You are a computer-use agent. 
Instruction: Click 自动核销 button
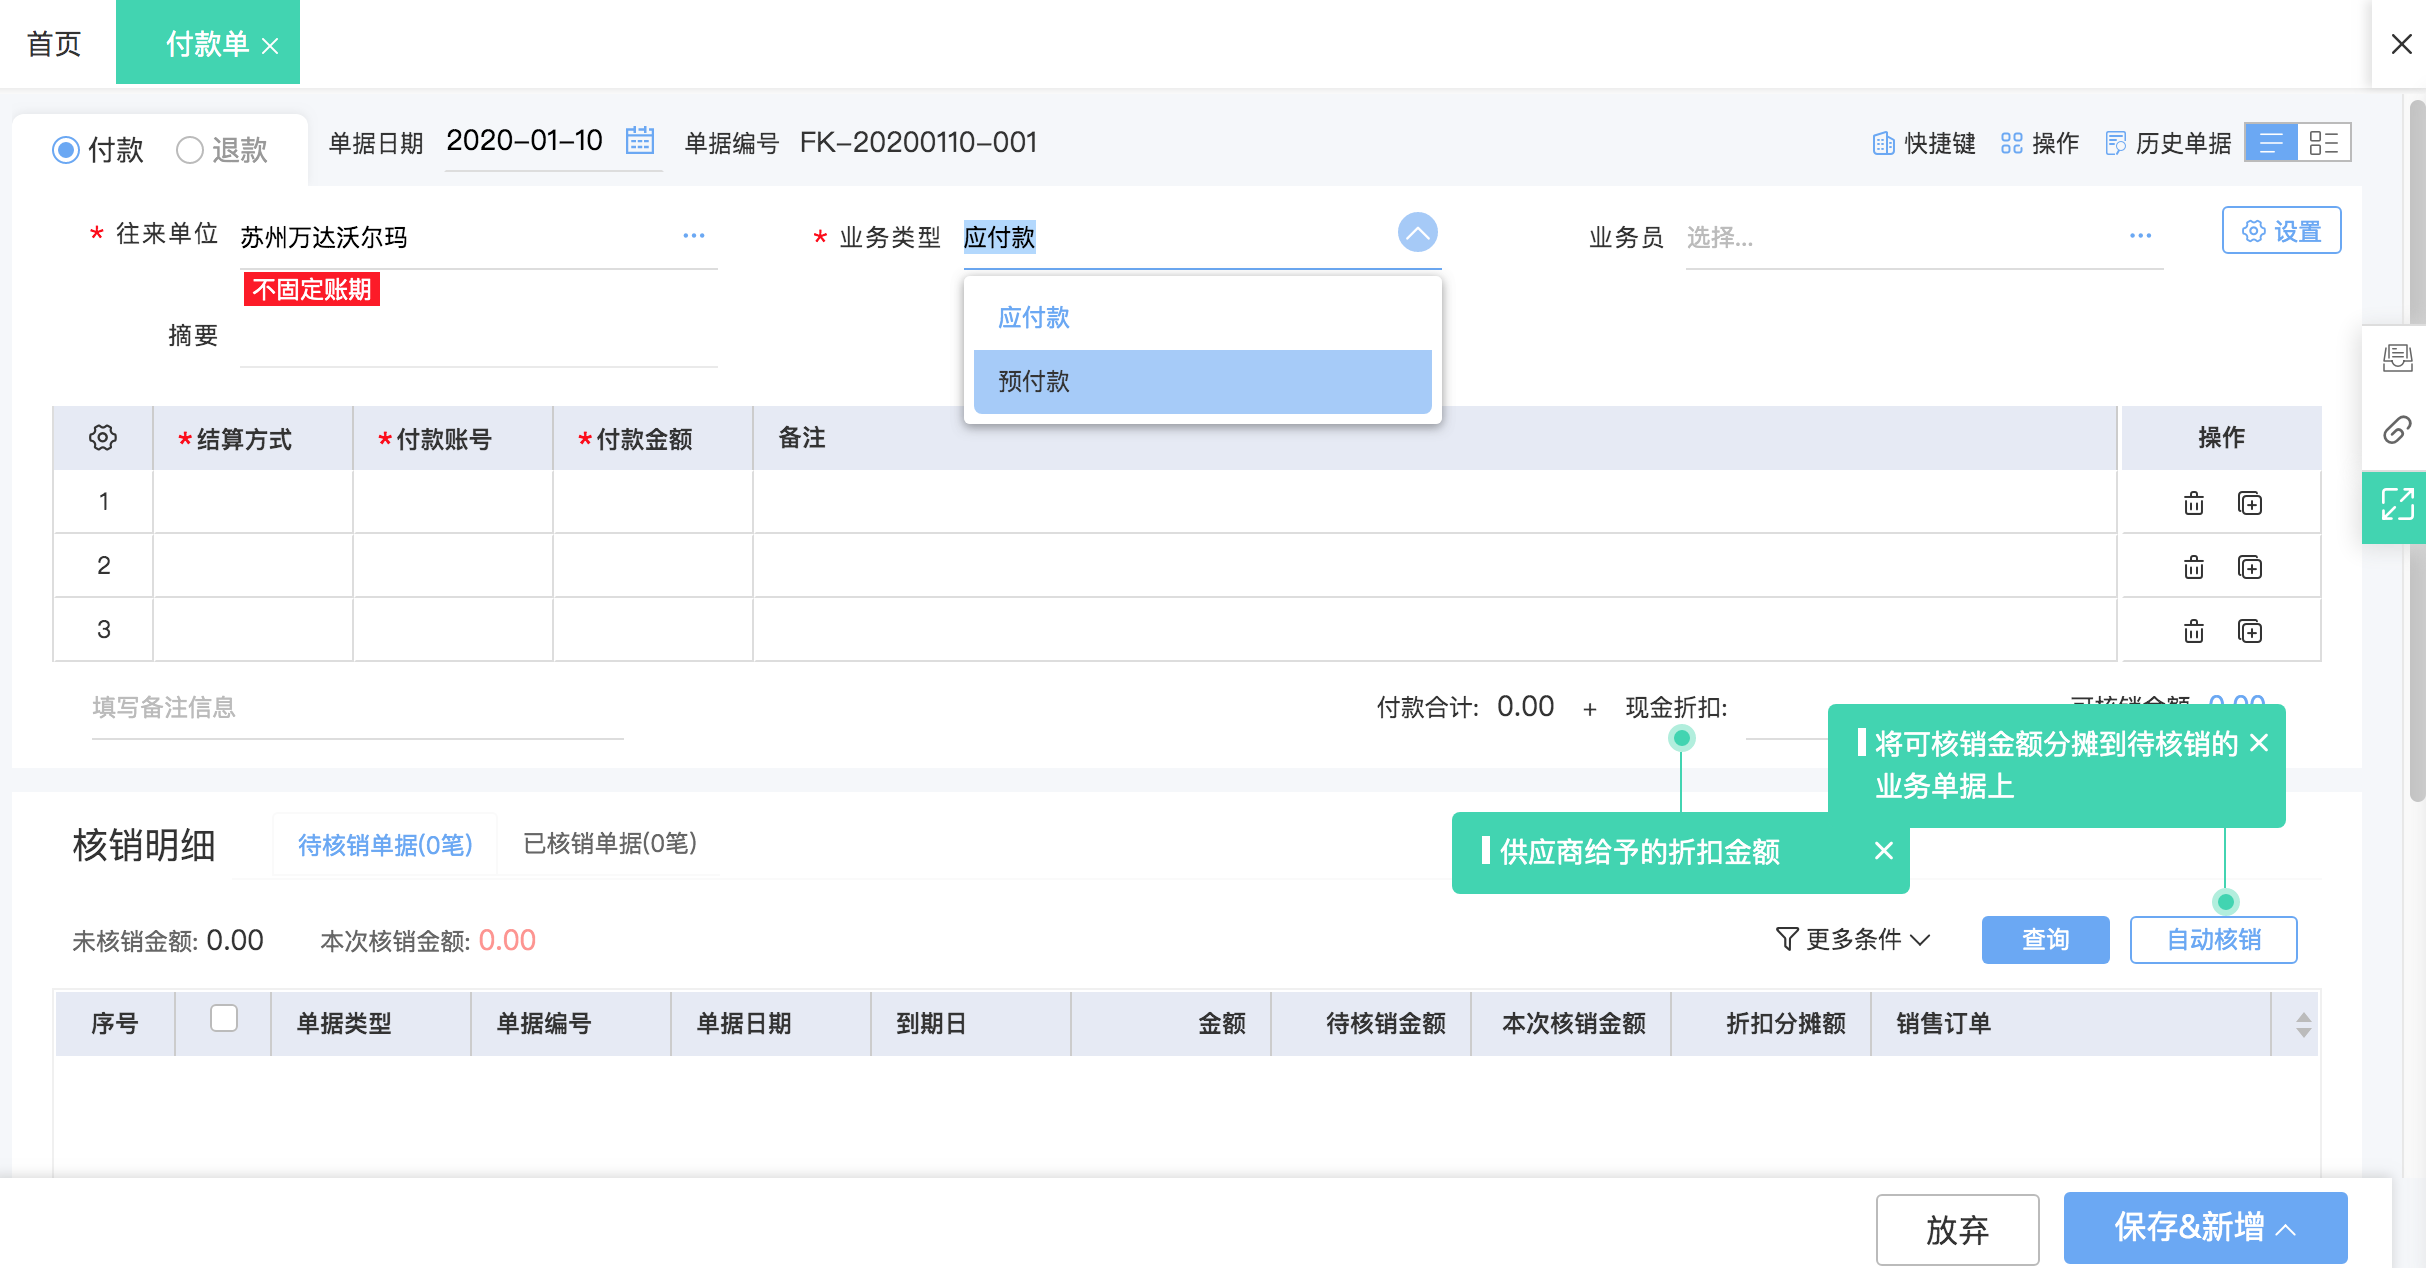click(x=2214, y=941)
